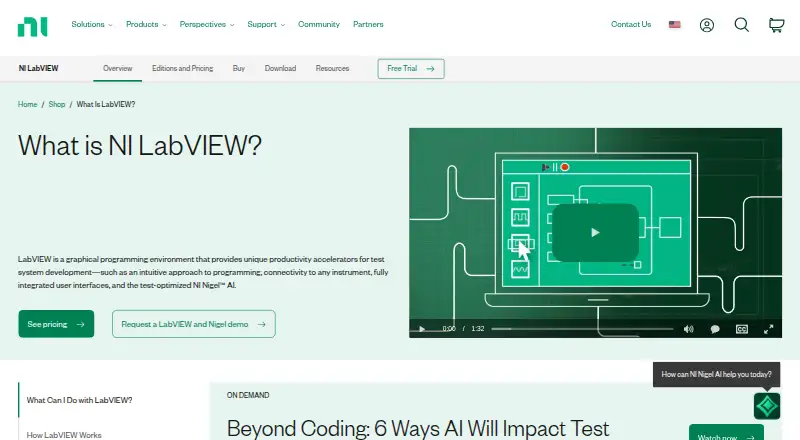800x440 pixels.
Task: Mute the video with the volume icon
Action: pyautogui.click(x=688, y=329)
